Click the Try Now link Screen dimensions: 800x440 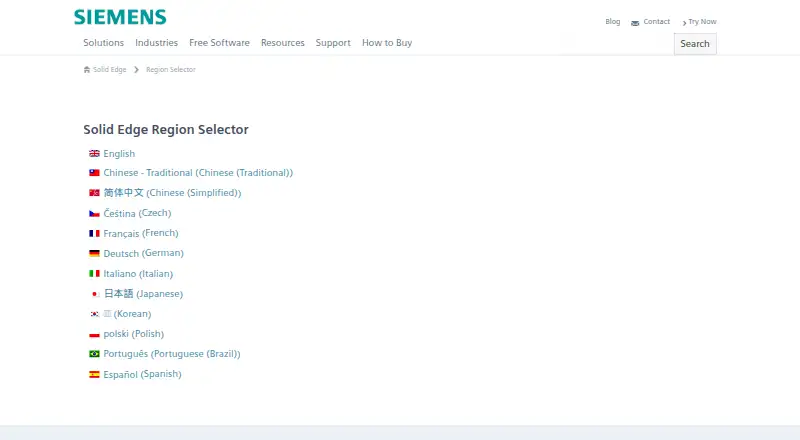click(x=703, y=21)
